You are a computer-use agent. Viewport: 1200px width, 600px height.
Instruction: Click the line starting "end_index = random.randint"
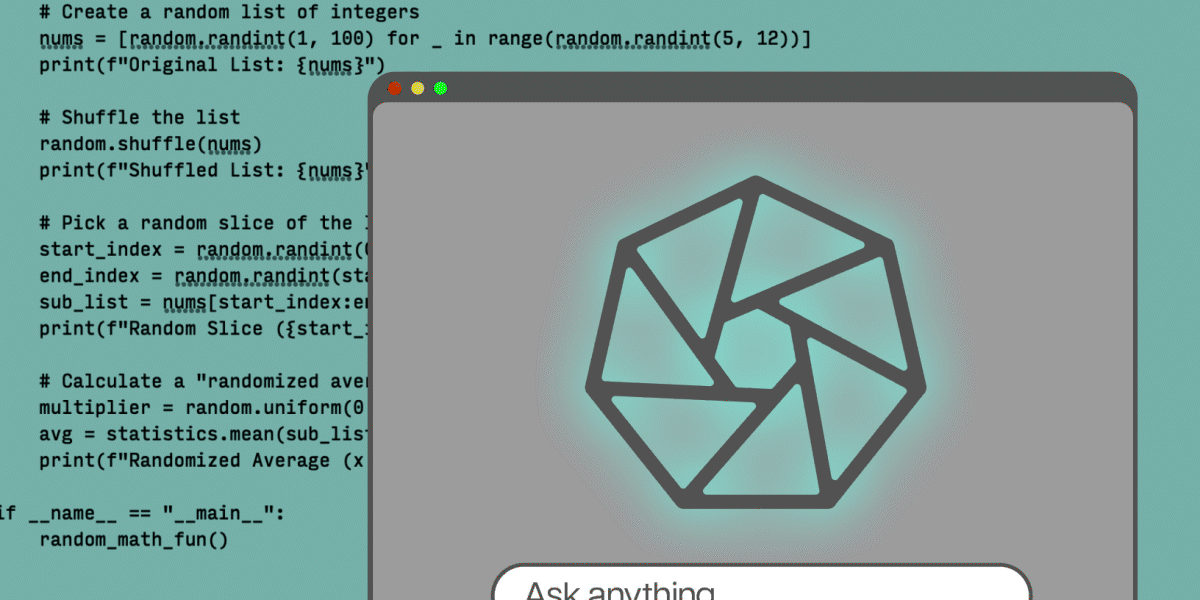[204, 276]
